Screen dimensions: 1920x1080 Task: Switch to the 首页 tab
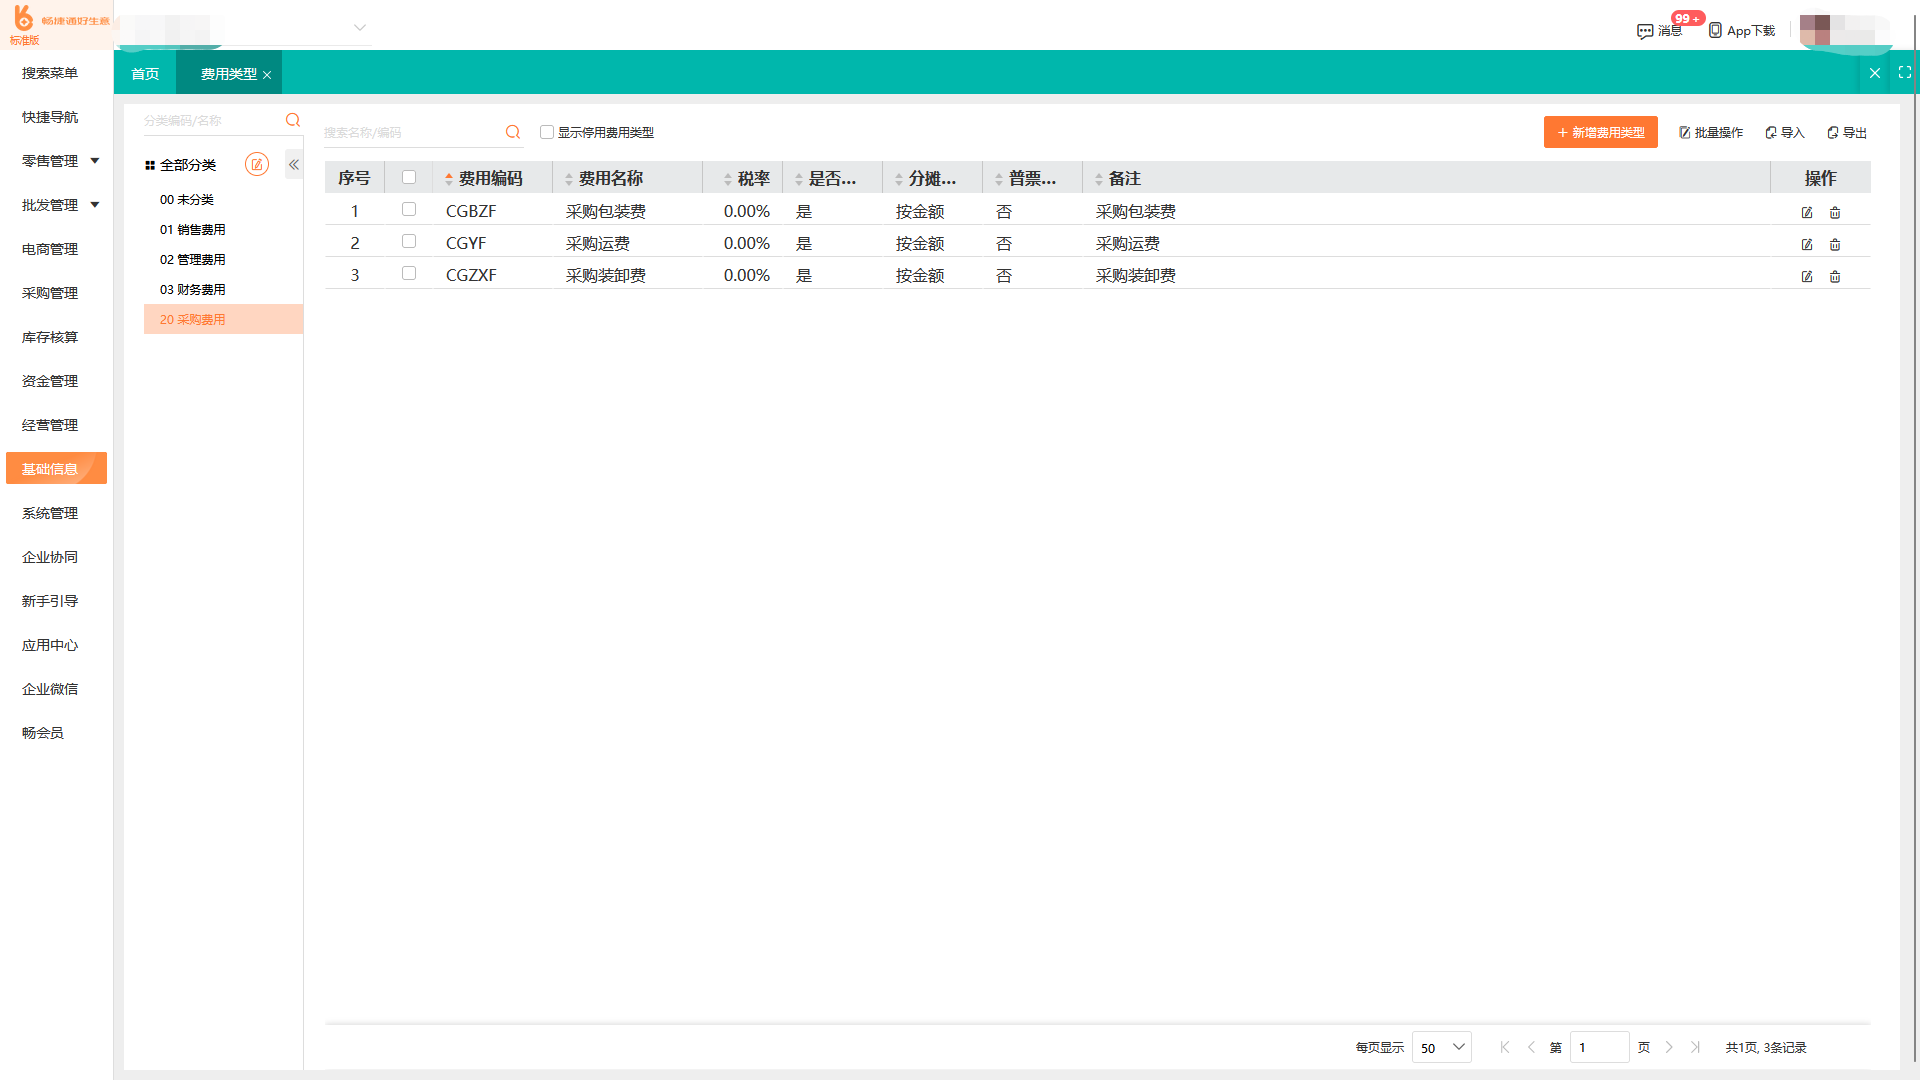(x=145, y=73)
